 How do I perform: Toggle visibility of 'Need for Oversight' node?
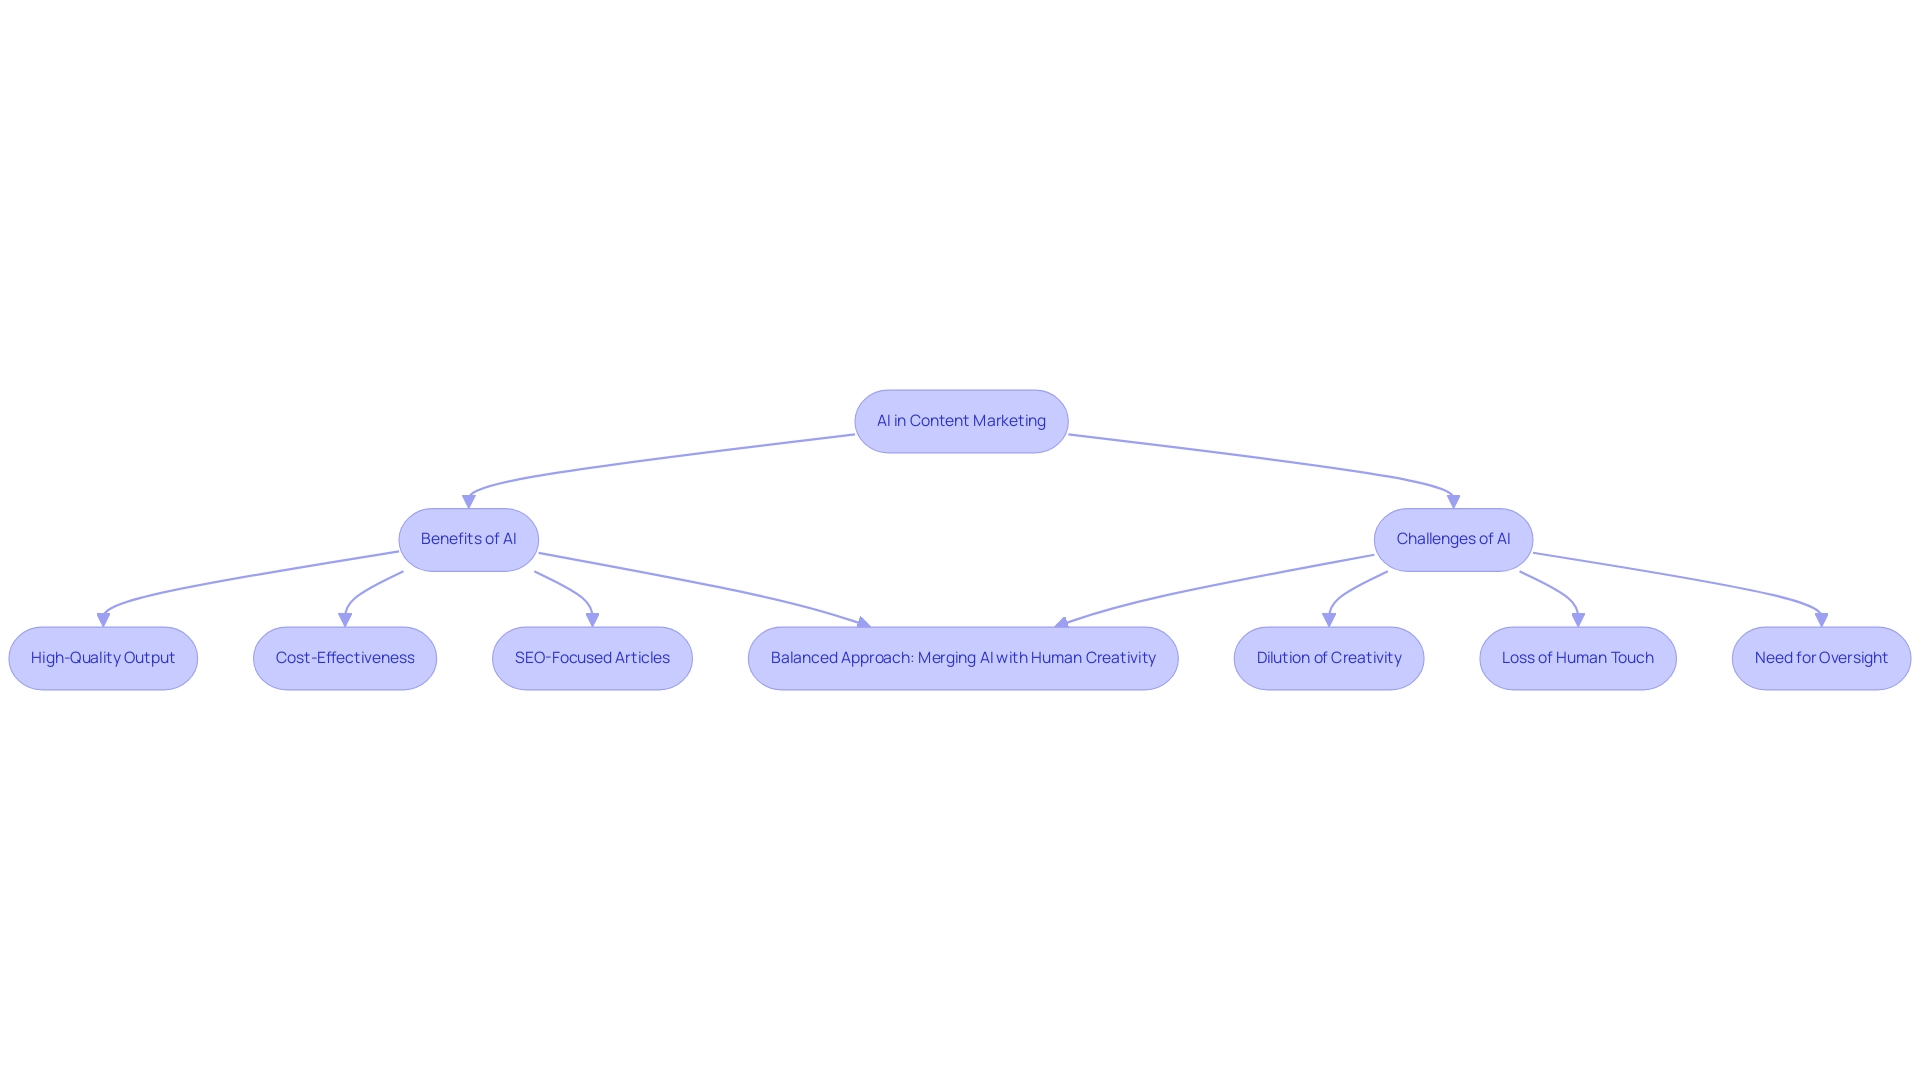point(1821,657)
